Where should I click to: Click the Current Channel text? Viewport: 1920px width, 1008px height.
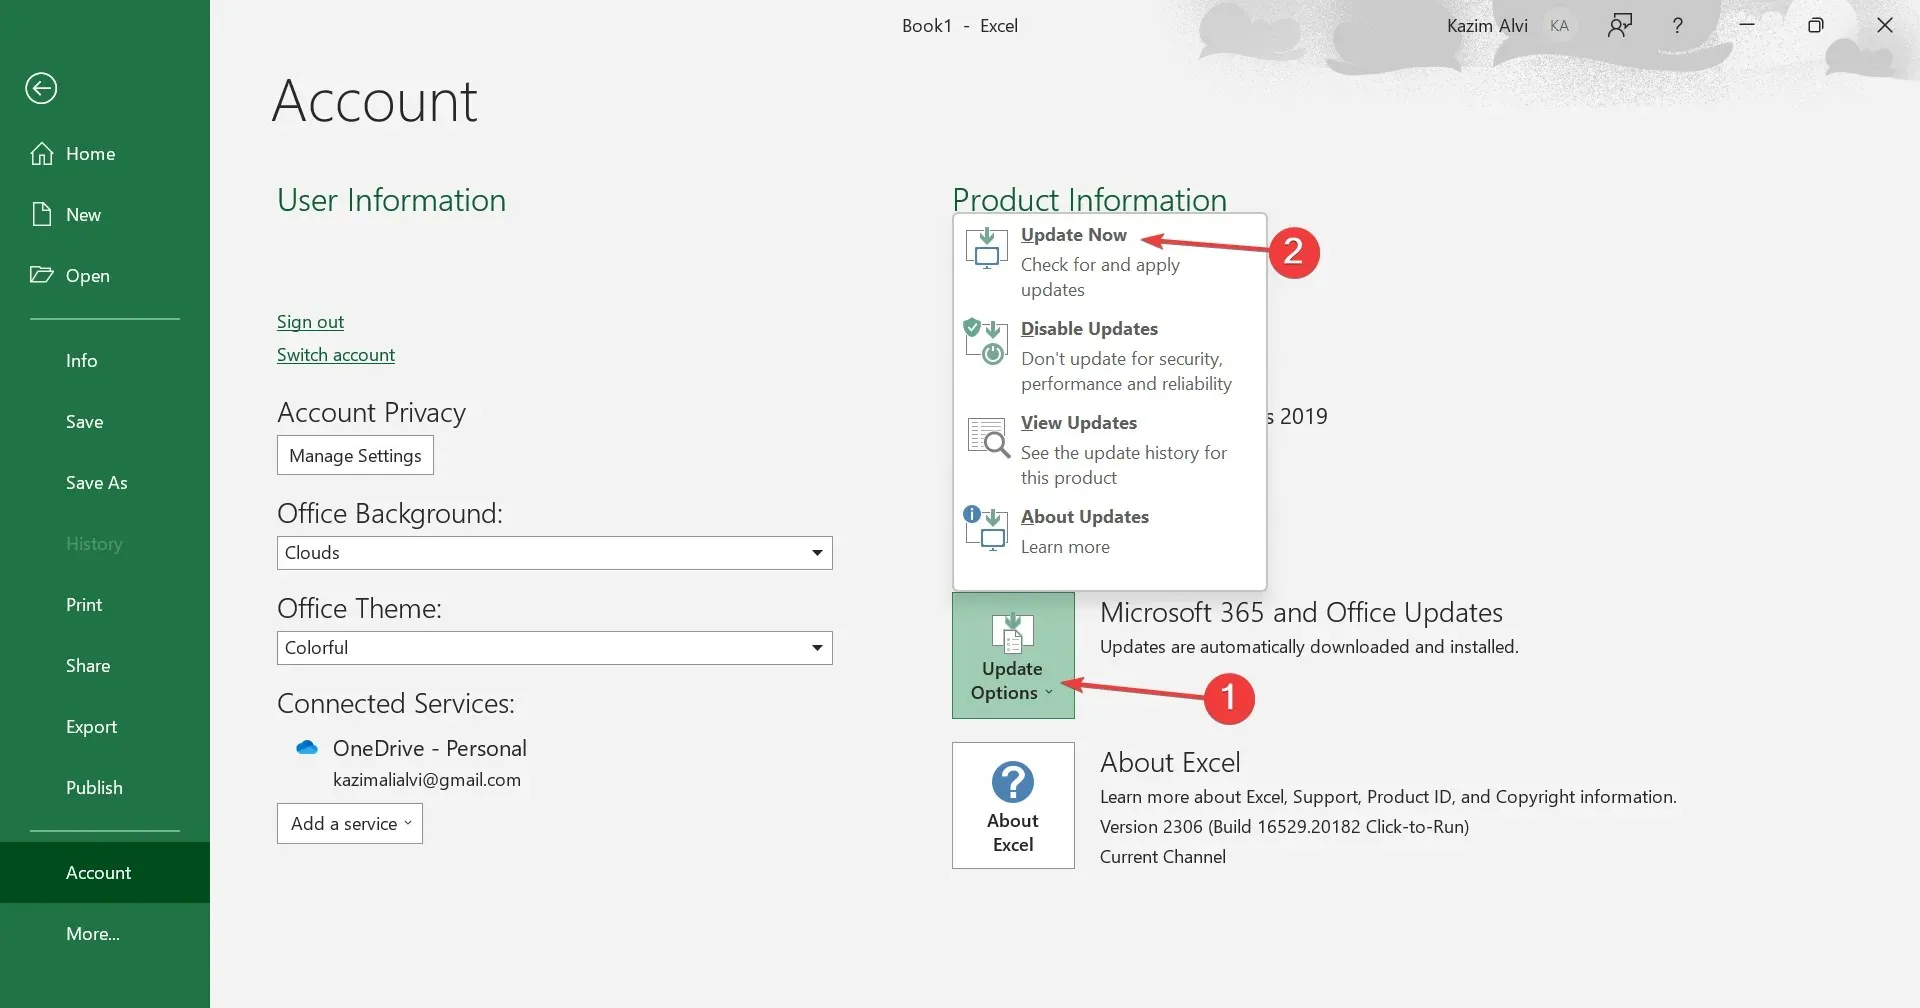coord(1163,857)
